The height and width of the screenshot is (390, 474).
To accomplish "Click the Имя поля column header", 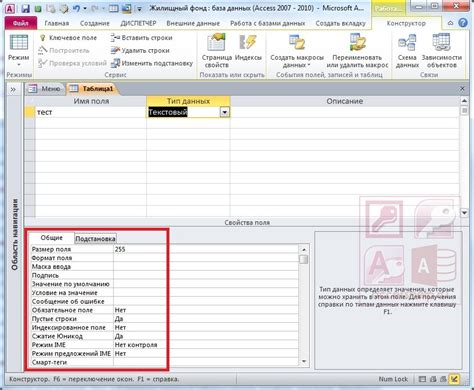I will coord(91,101).
